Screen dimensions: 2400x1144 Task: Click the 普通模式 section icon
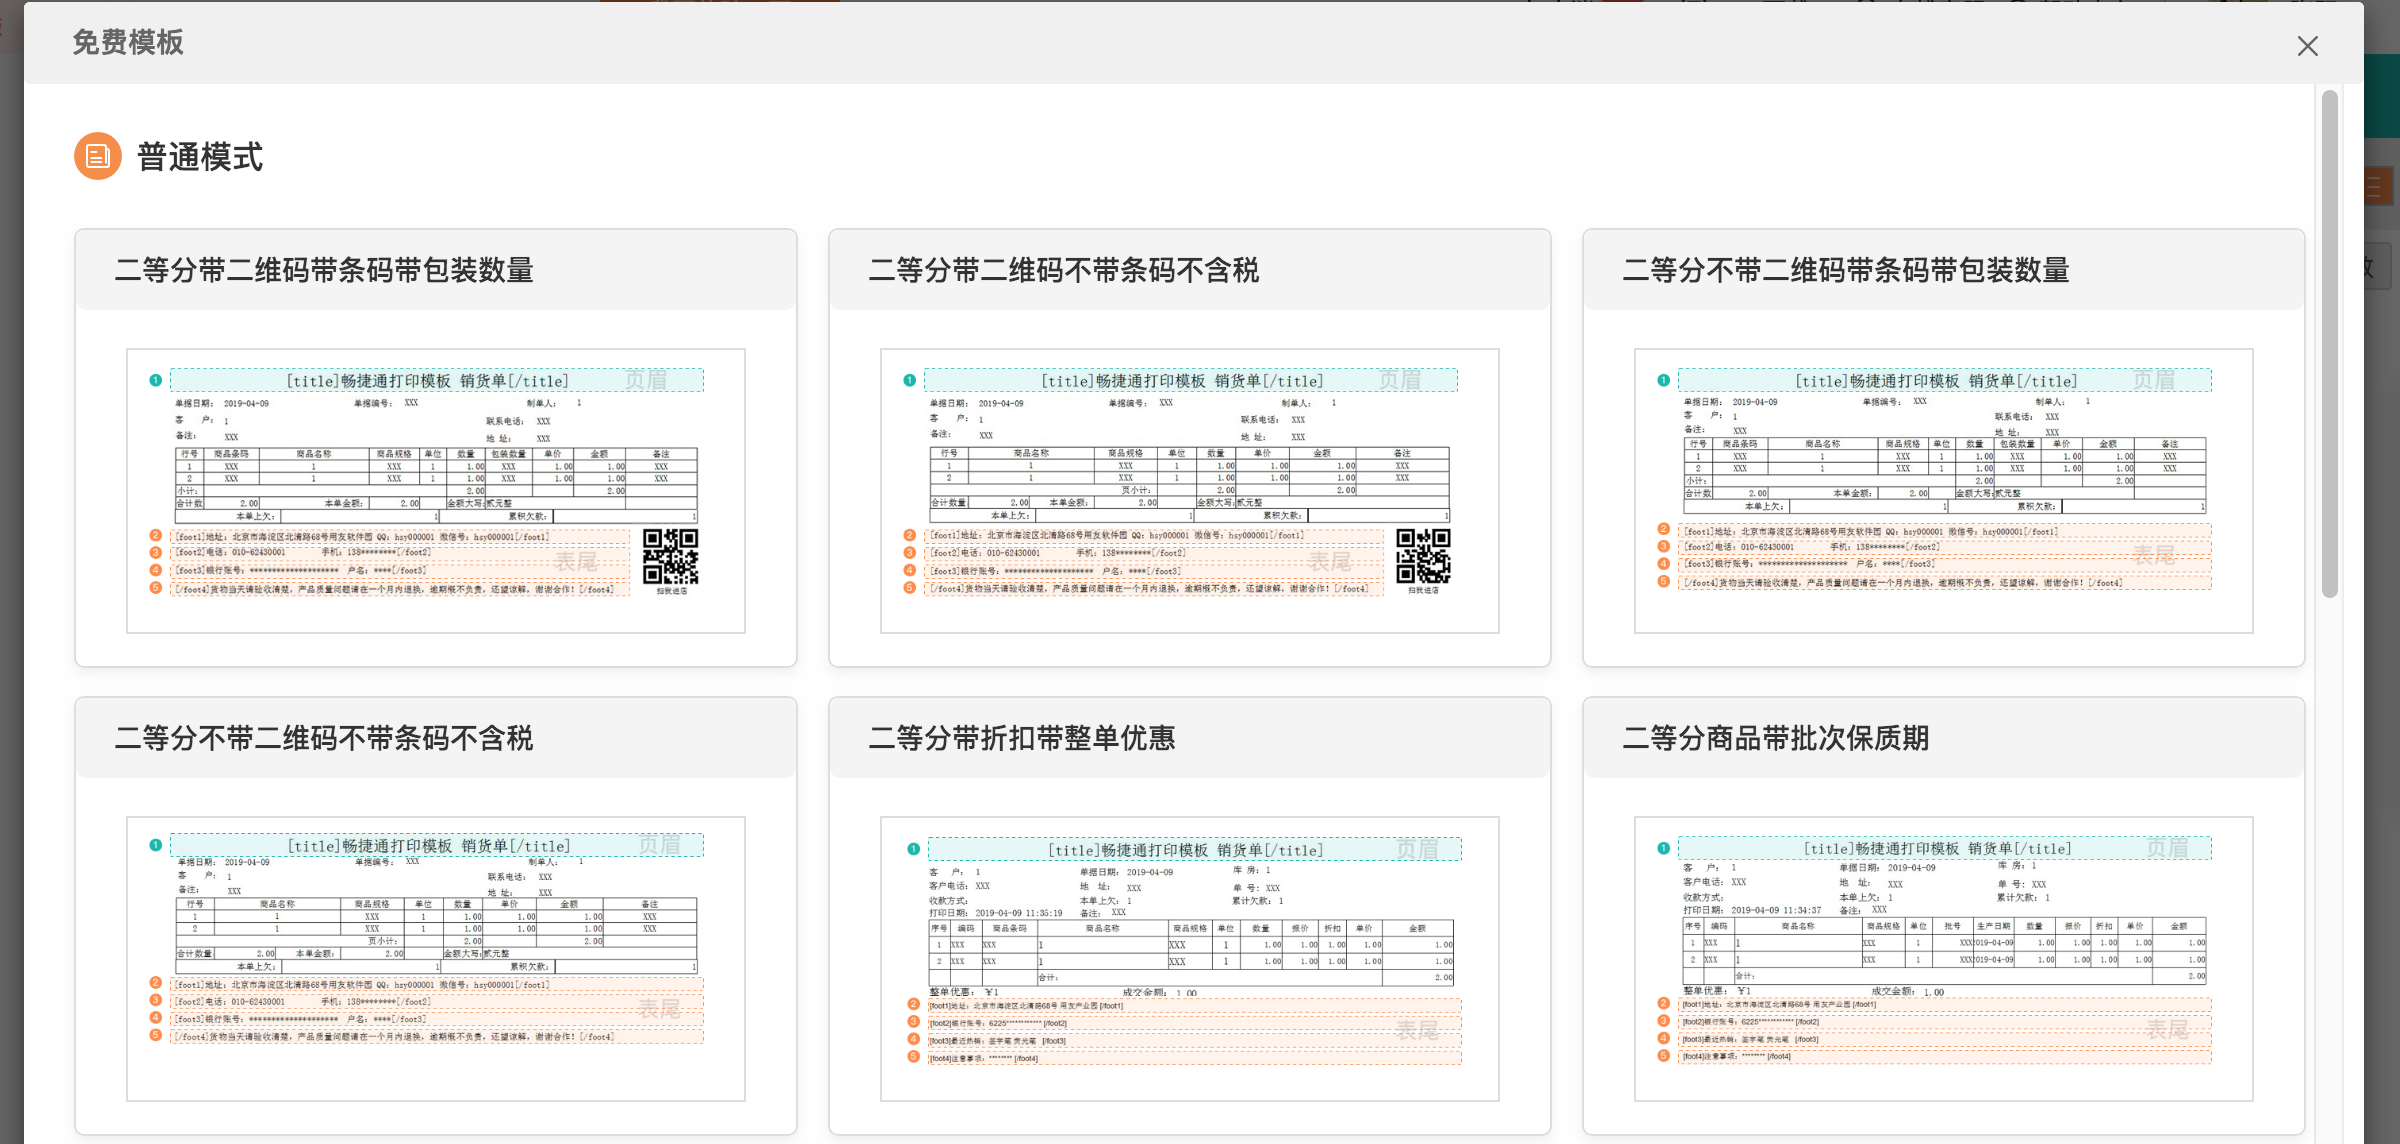tap(95, 156)
